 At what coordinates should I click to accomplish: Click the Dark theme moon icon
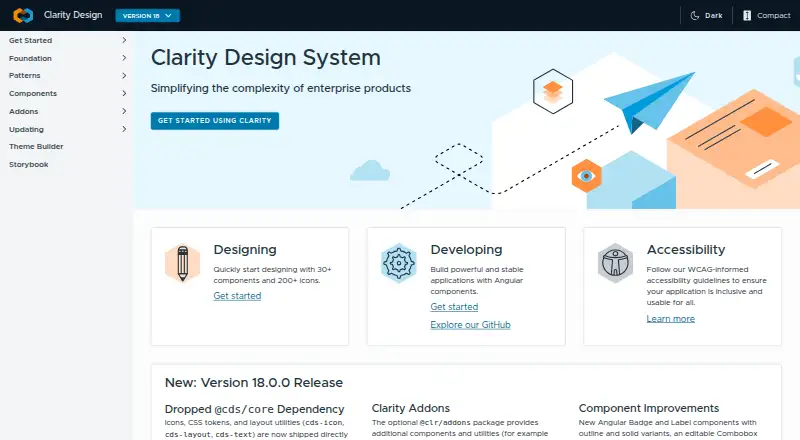tap(694, 15)
